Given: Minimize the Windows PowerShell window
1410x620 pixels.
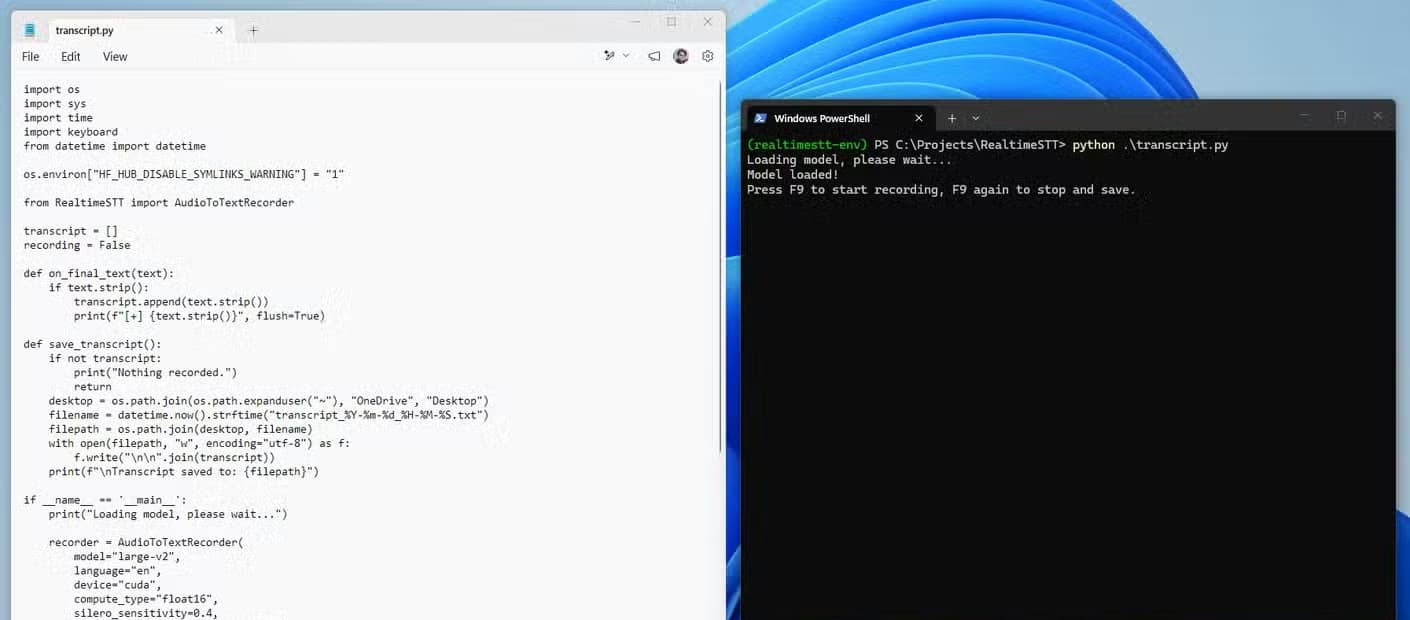Looking at the screenshot, I should coord(1304,115).
